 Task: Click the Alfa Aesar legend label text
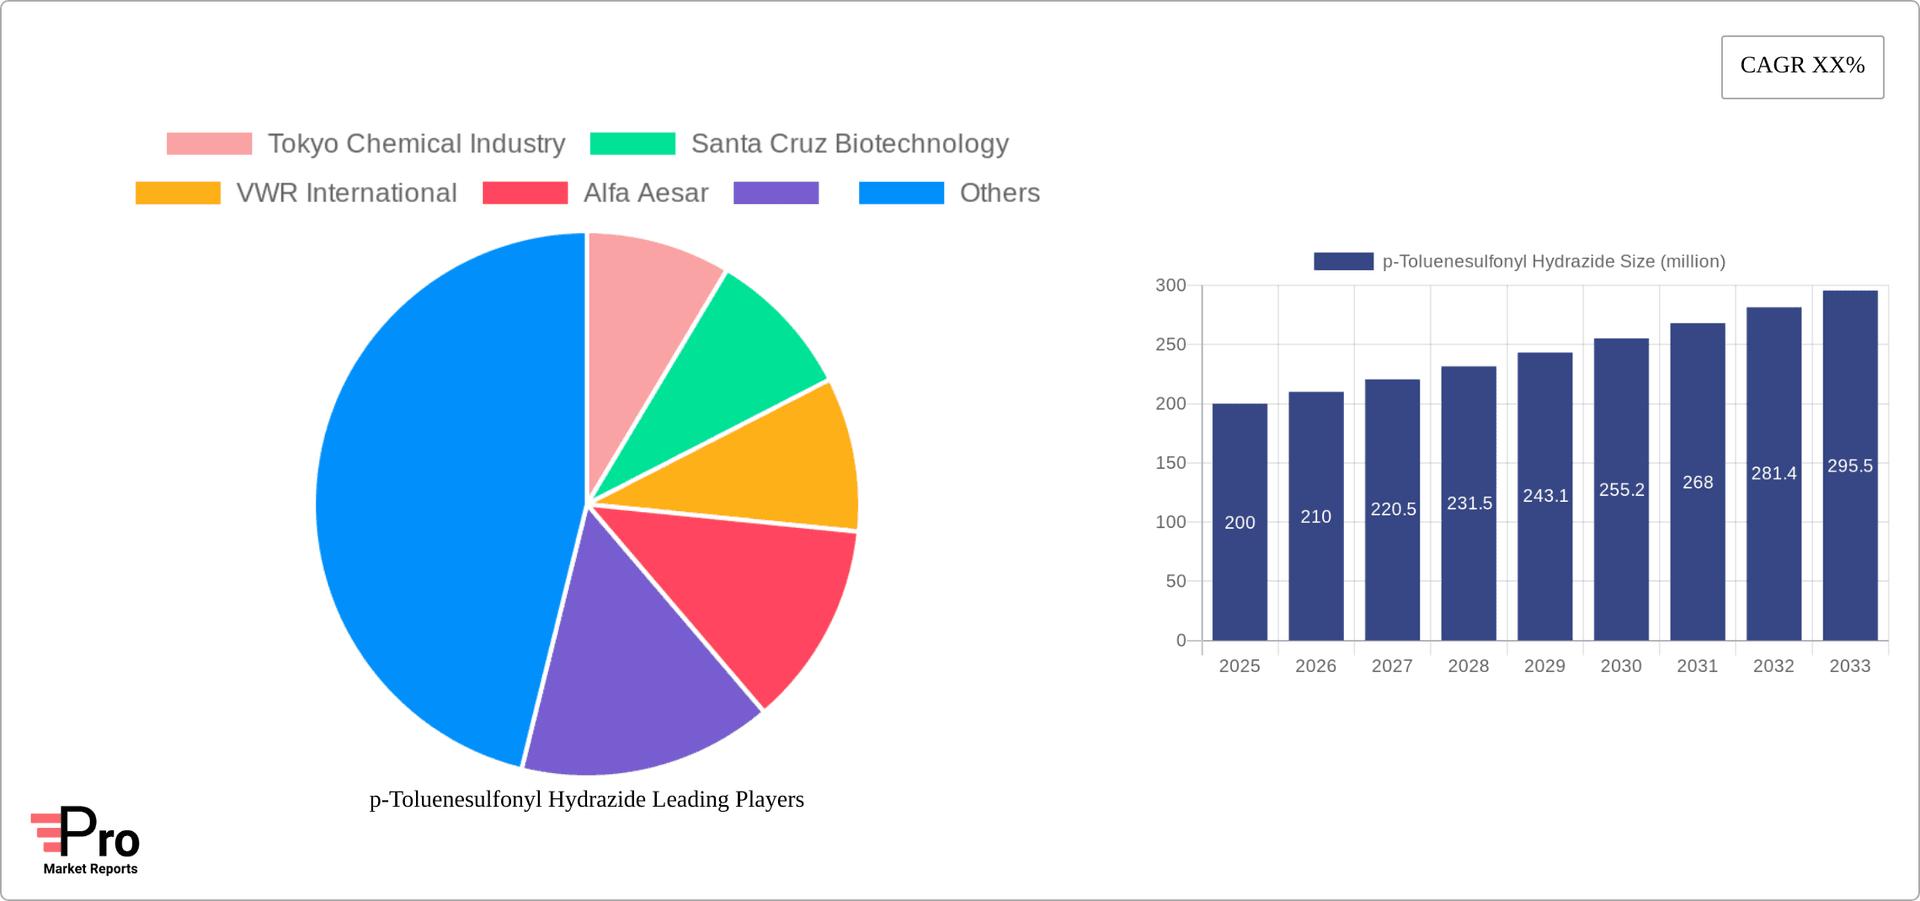tap(645, 192)
